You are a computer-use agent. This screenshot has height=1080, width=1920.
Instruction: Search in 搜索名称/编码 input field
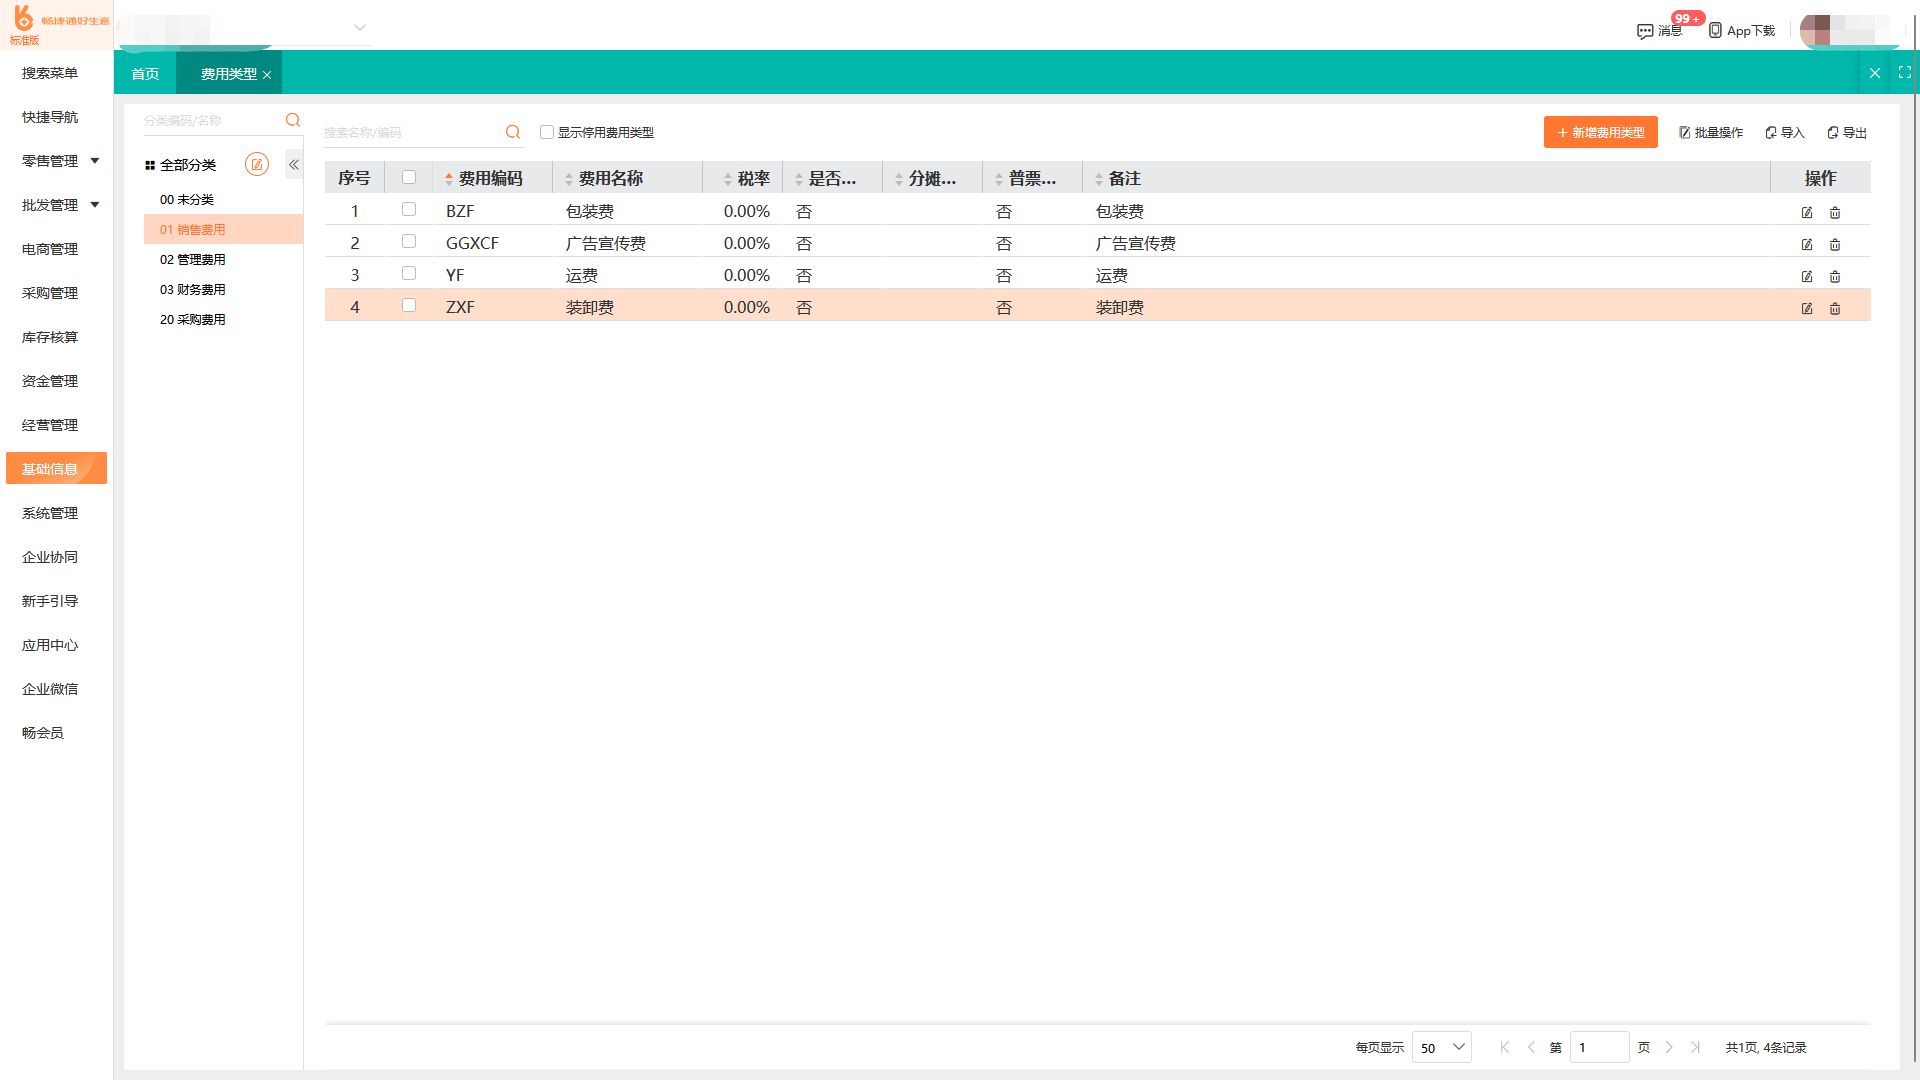(411, 132)
